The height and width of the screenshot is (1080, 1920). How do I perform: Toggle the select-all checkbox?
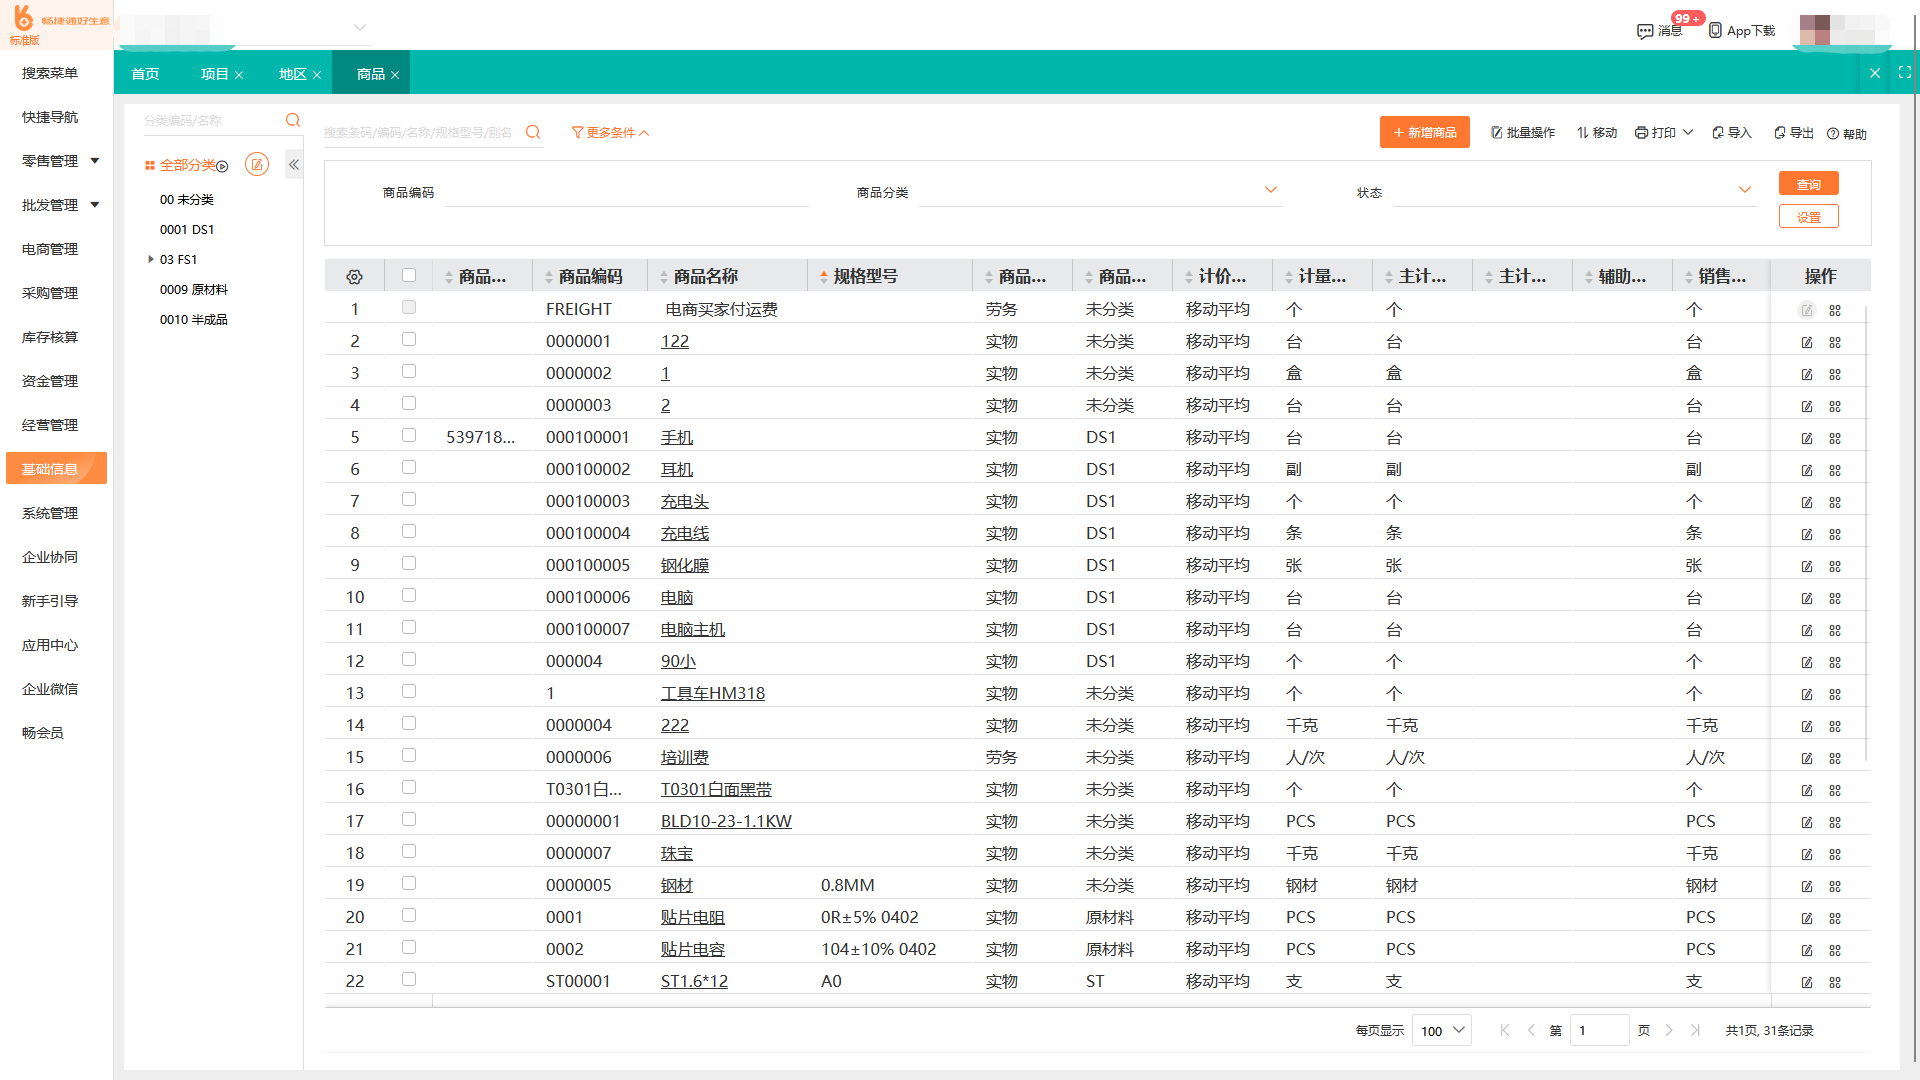tap(409, 274)
